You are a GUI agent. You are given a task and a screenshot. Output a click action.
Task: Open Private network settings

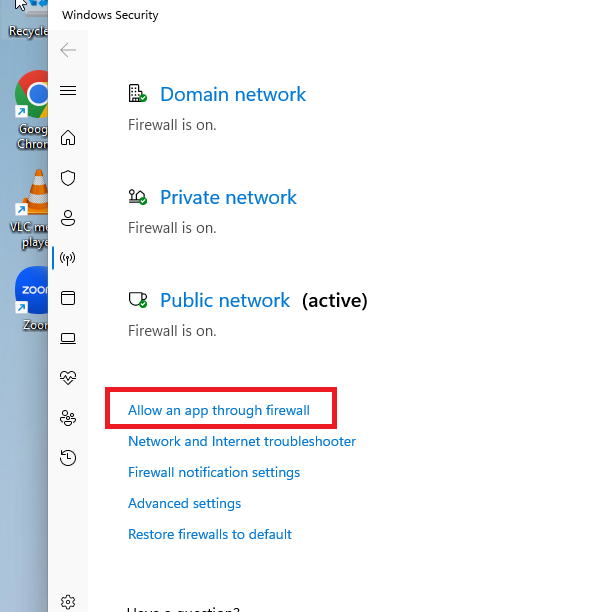(228, 197)
